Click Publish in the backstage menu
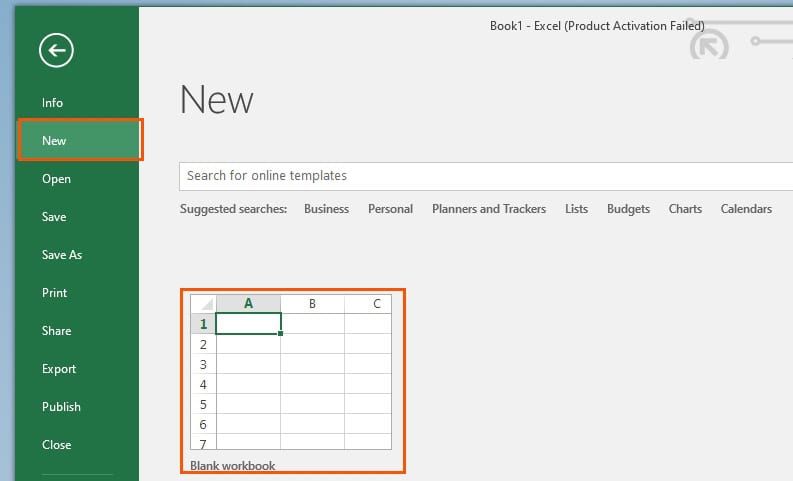This screenshot has height=481, width=793. pyautogui.click(x=61, y=407)
